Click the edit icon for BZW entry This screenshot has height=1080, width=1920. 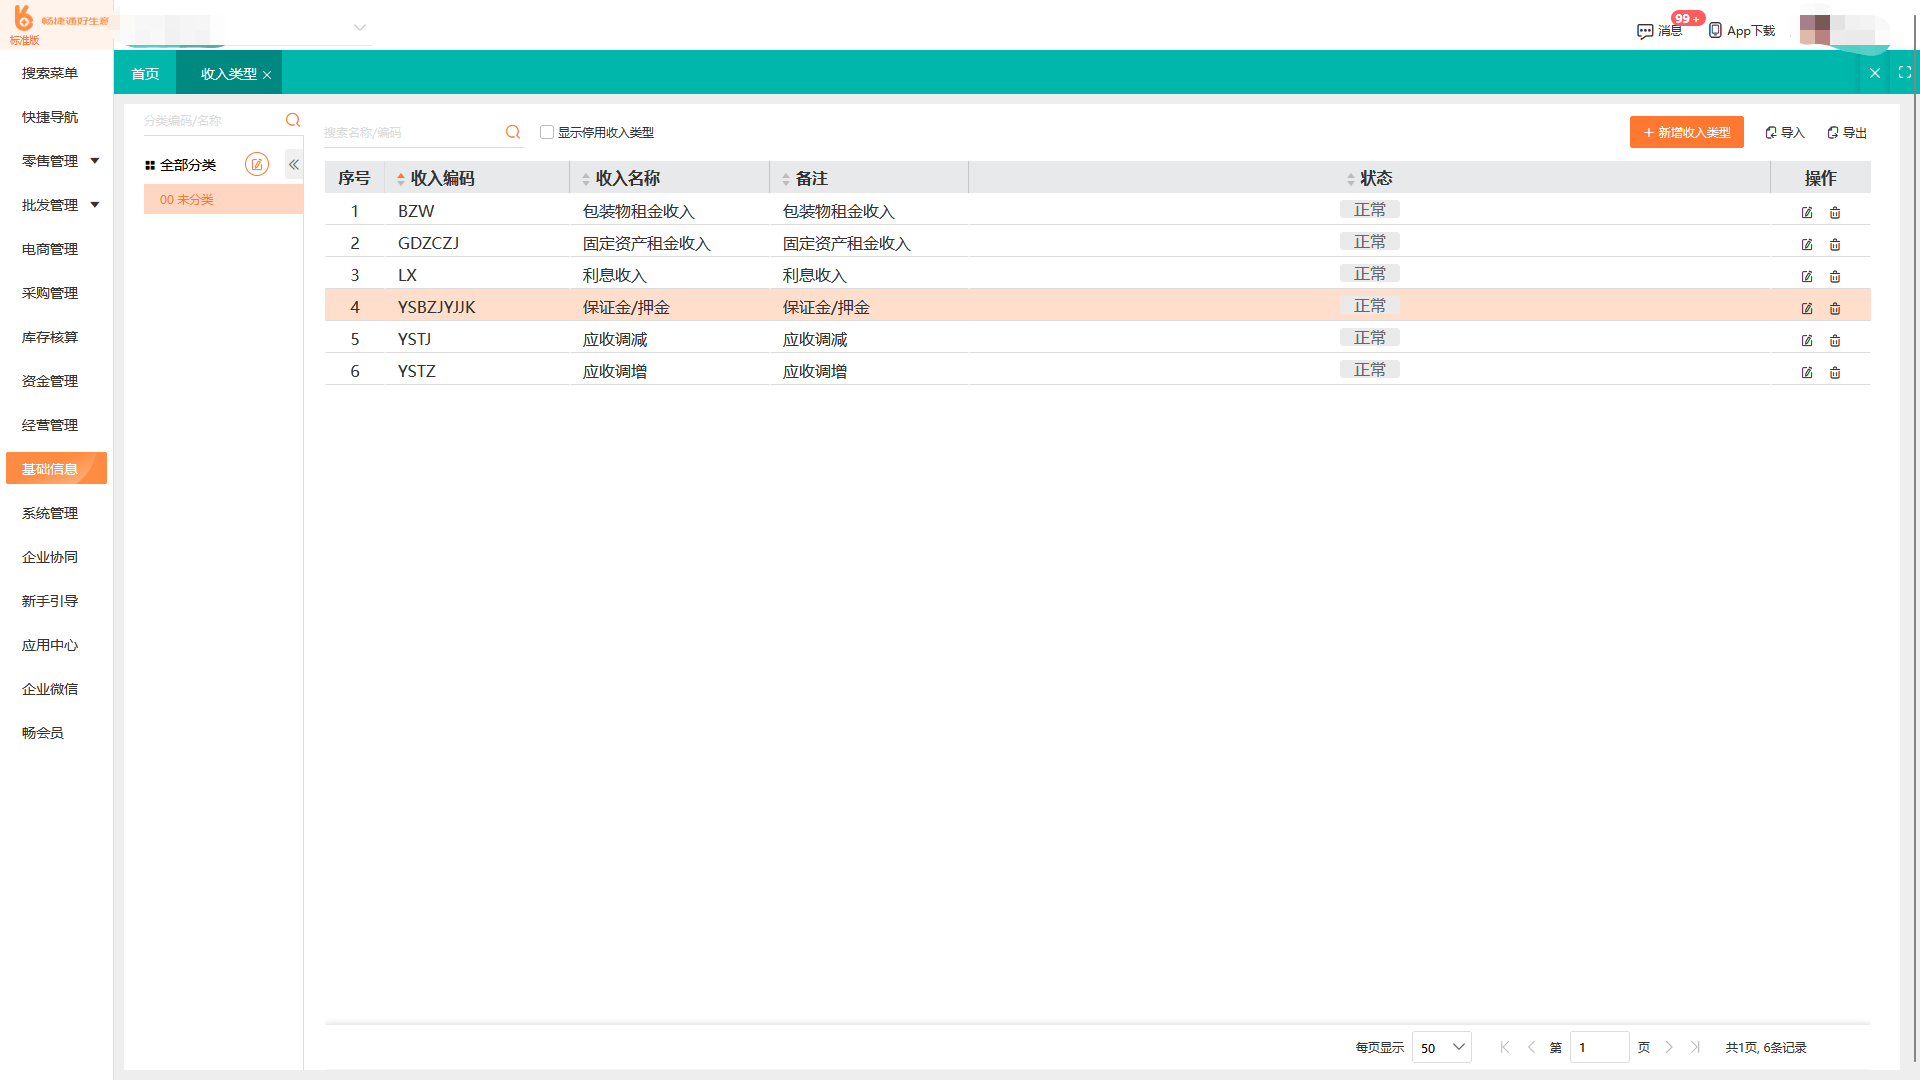pyautogui.click(x=1807, y=211)
